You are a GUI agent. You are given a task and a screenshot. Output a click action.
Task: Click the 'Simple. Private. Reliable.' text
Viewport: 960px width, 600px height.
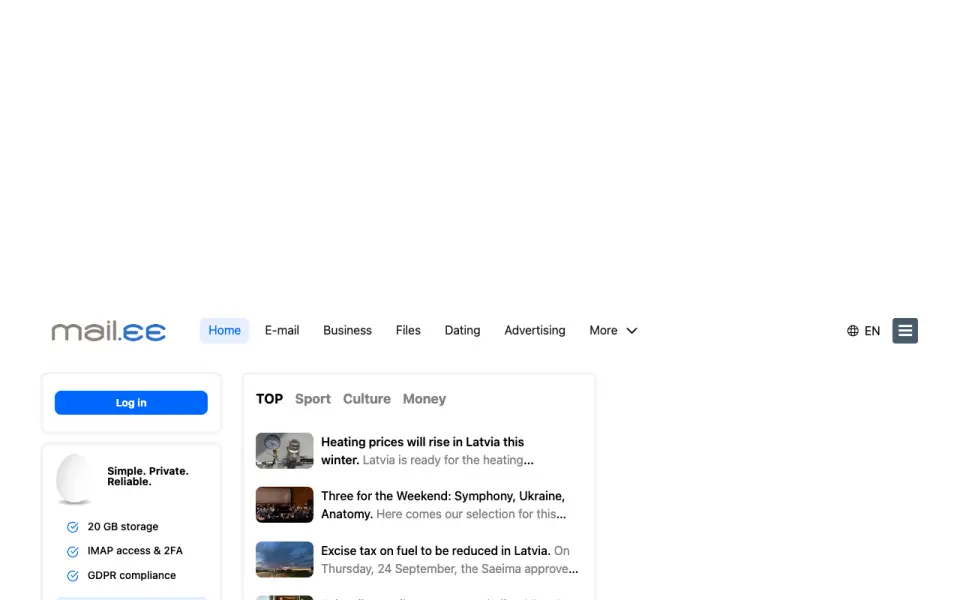148,476
